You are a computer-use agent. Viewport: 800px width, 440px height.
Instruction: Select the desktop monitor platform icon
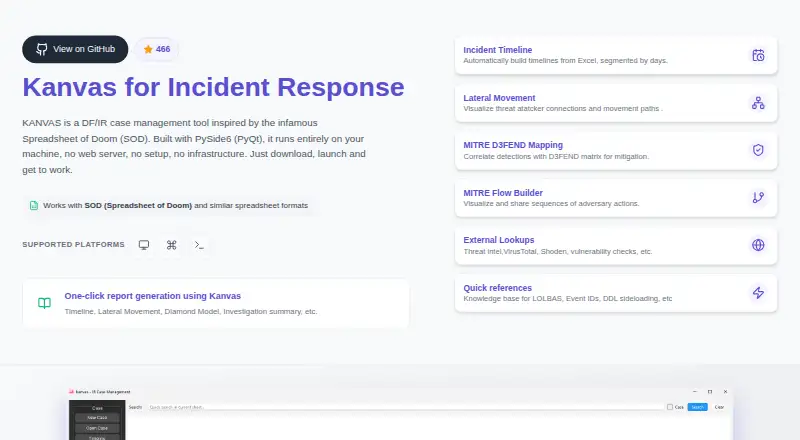(x=144, y=245)
